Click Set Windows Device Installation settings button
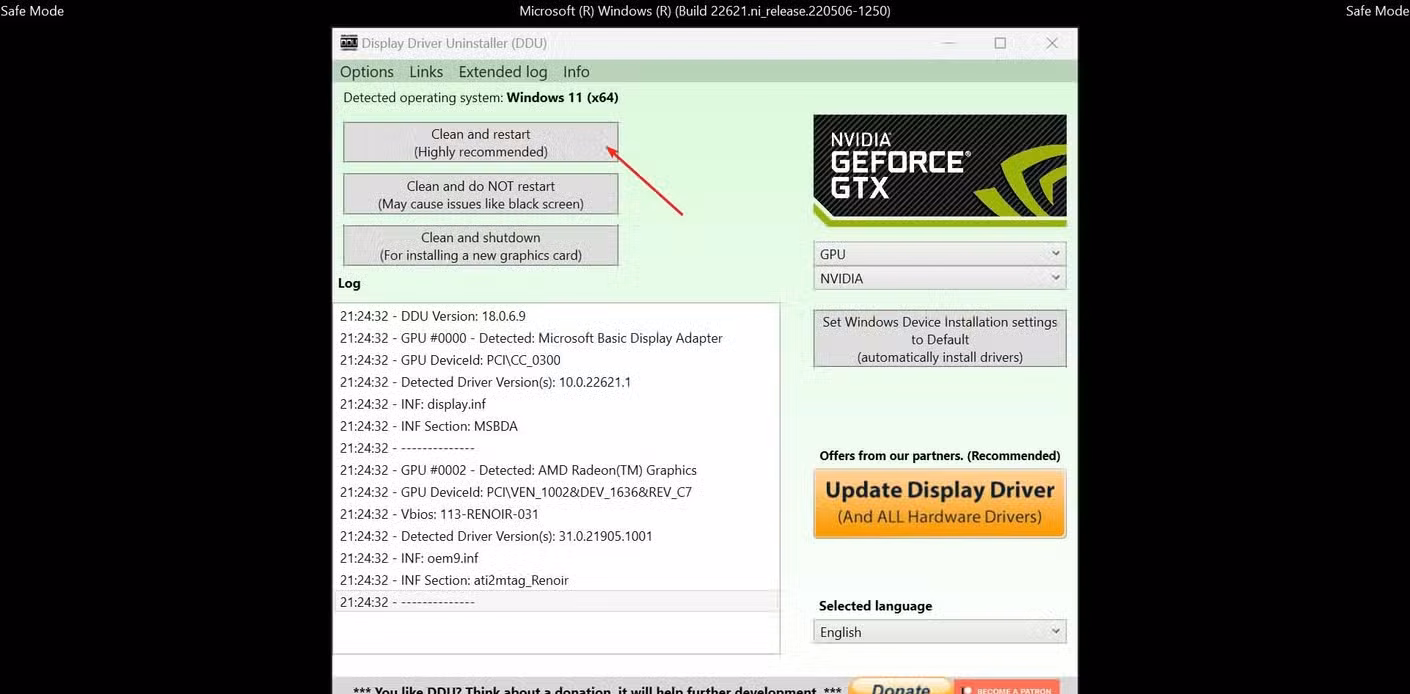This screenshot has height=694, width=1410. 940,339
